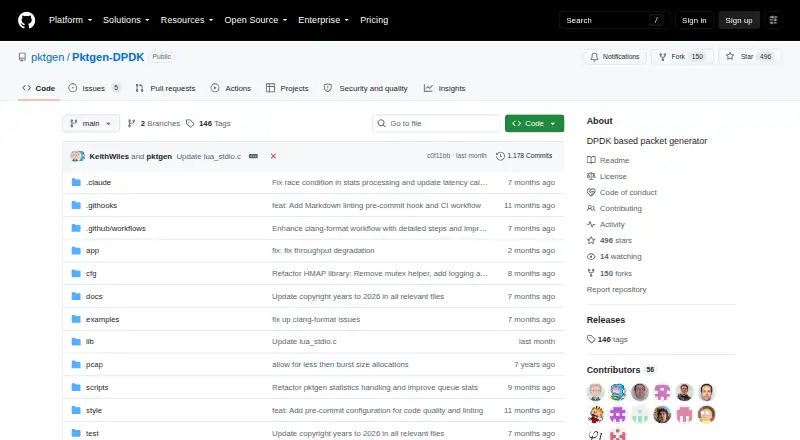The width and height of the screenshot is (800, 440).
Task: Open commit 'fix: fix throughput degradation'
Action: [323, 251]
